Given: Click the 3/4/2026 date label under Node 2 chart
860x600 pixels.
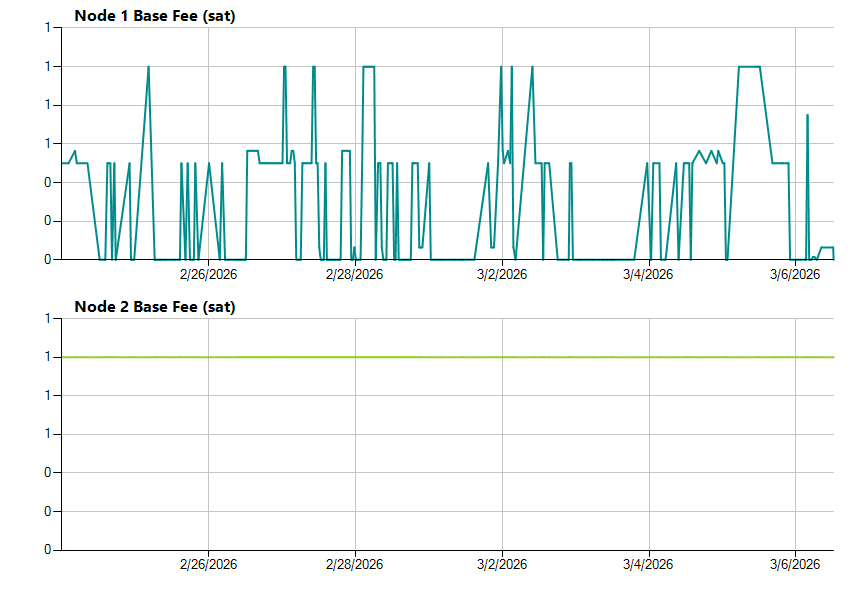Looking at the screenshot, I should click(648, 565).
